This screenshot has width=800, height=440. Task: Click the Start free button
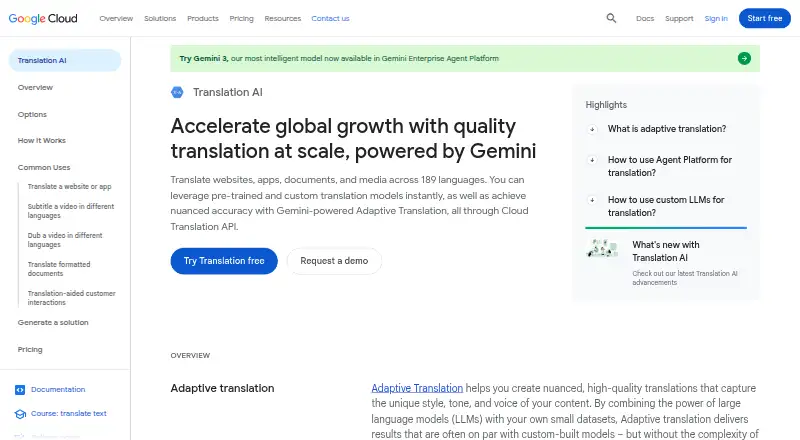coord(765,18)
